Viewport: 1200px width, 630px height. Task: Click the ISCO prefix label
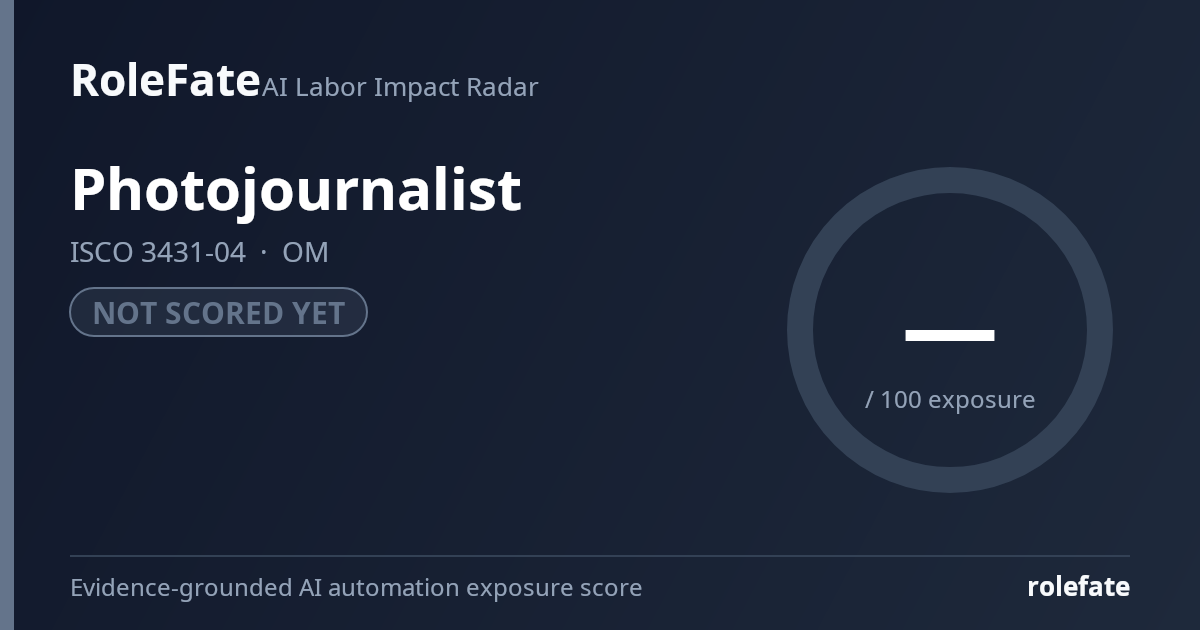point(102,252)
